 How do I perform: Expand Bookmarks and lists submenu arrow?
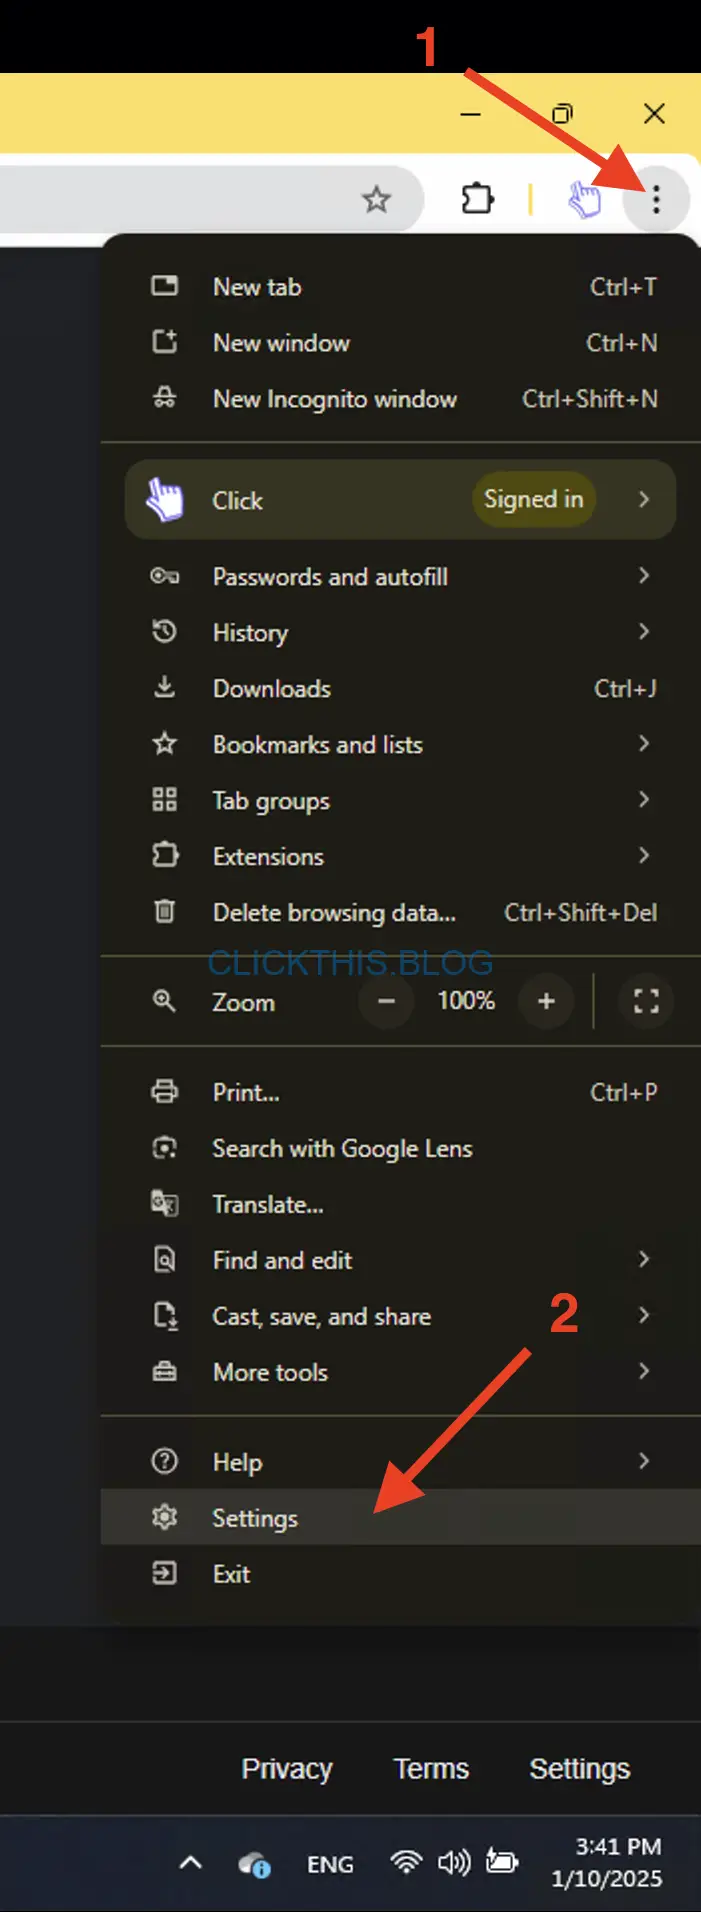(644, 744)
